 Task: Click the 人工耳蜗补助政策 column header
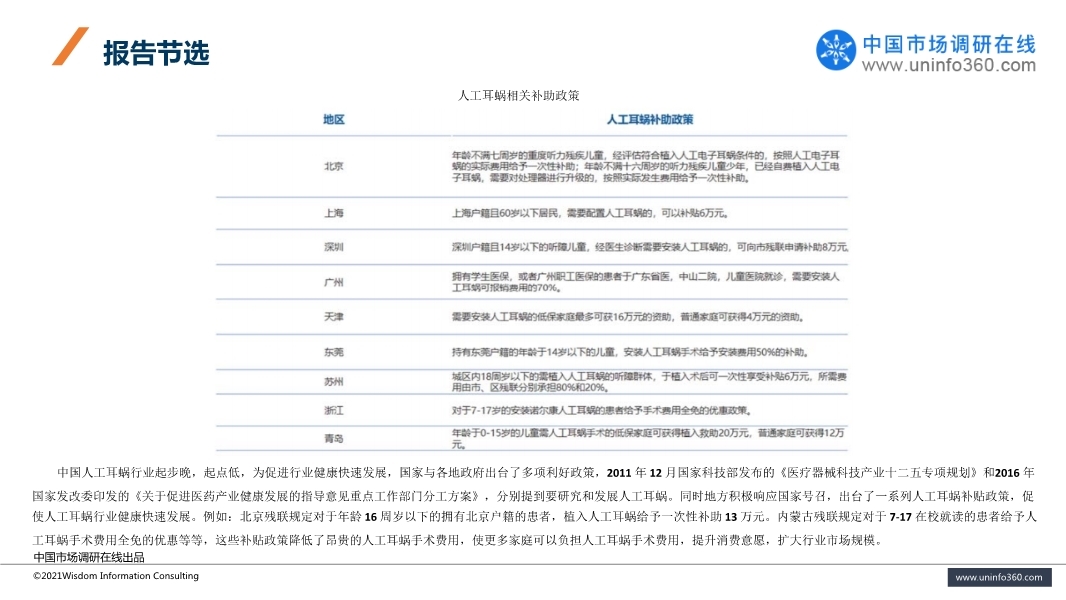coord(649,119)
